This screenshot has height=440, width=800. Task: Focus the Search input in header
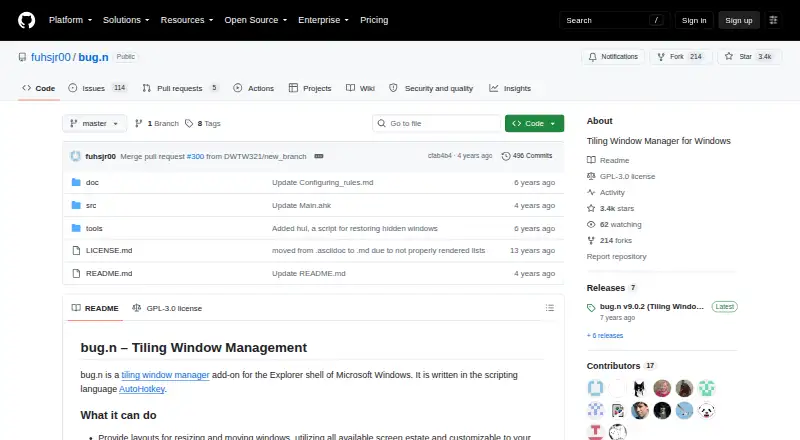(614, 20)
